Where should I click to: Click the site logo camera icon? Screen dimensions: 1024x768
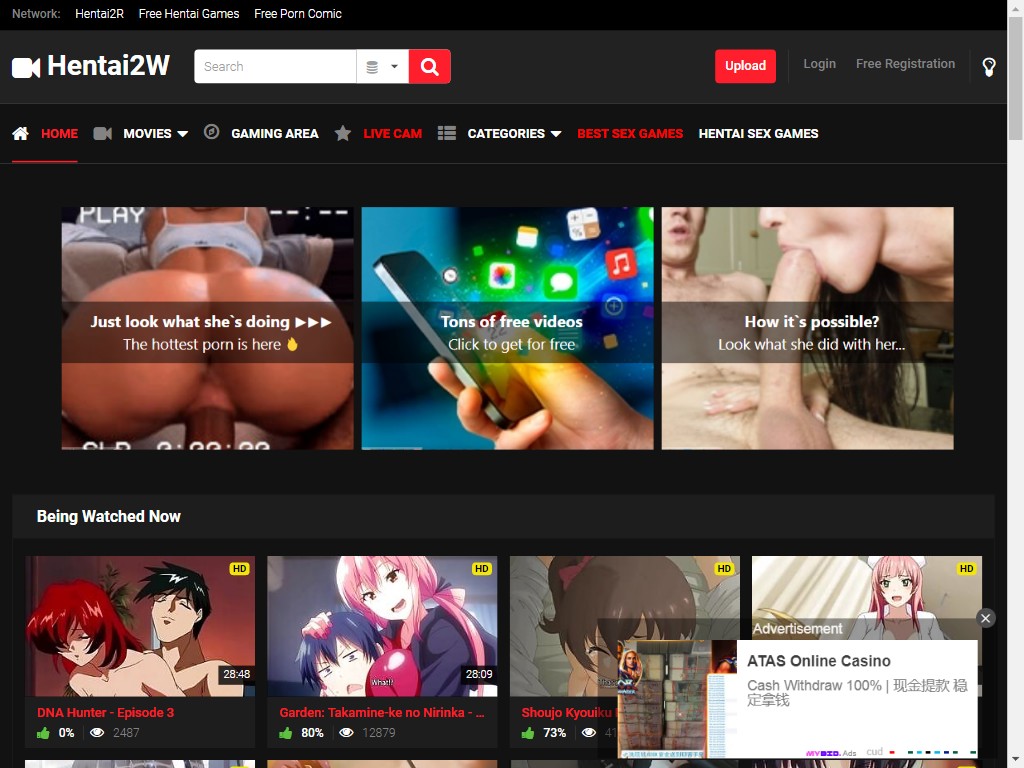(x=26, y=67)
